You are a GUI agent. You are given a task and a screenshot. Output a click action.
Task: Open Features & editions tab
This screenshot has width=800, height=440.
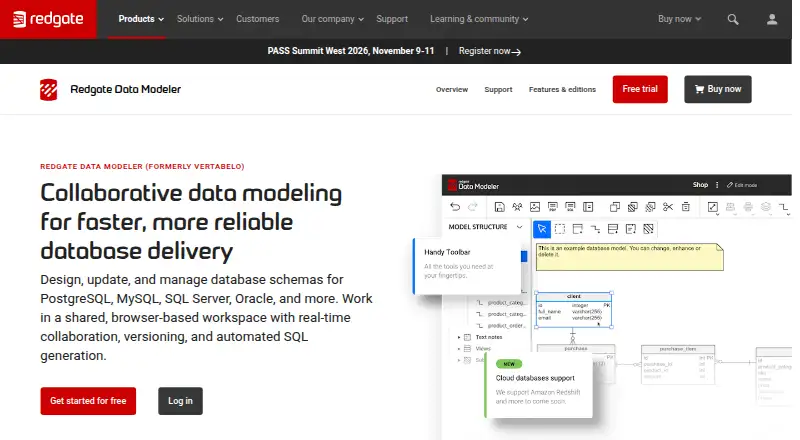(x=562, y=89)
